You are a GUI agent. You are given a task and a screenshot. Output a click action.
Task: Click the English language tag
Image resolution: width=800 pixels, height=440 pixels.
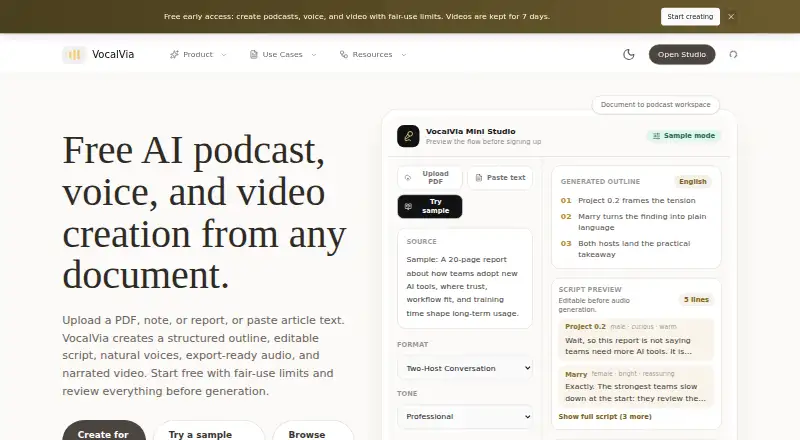pyautogui.click(x=692, y=181)
